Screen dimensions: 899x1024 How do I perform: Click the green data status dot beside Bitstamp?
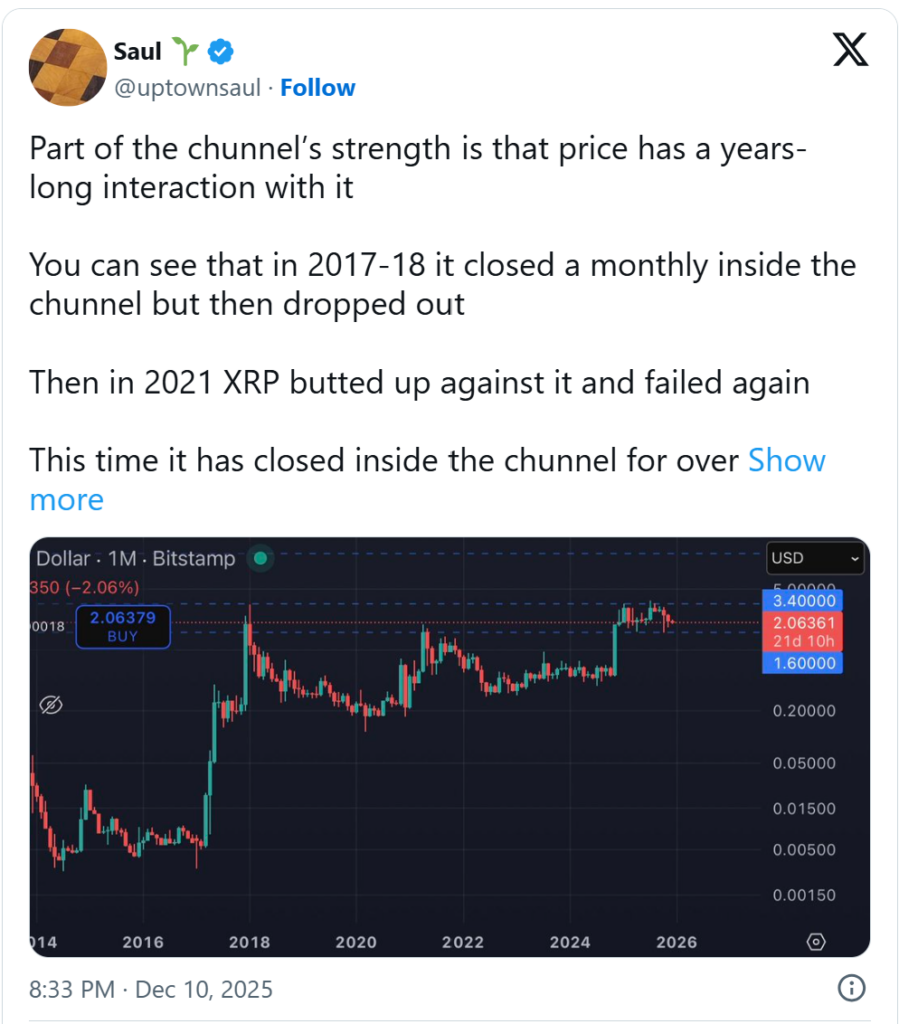260,559
